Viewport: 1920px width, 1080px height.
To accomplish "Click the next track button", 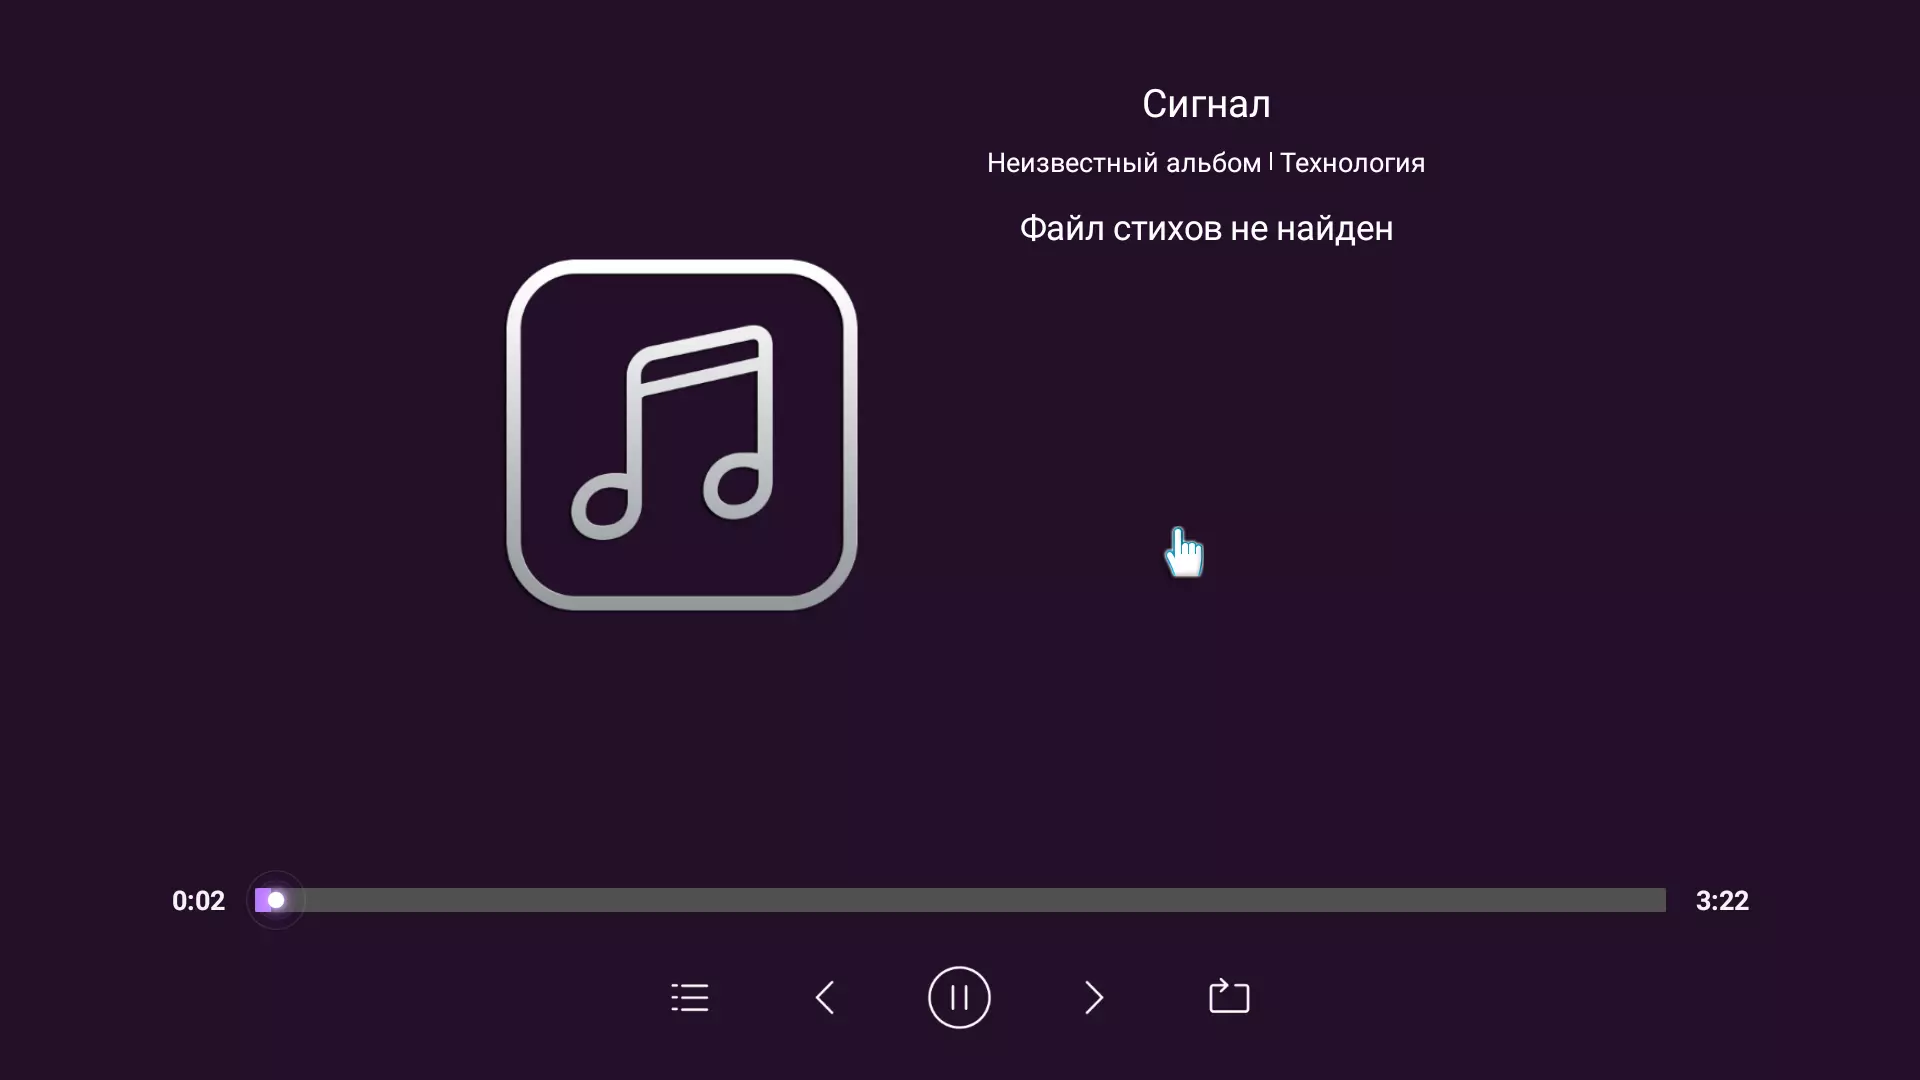I will pyautogui.click(x=1095, y=997).
